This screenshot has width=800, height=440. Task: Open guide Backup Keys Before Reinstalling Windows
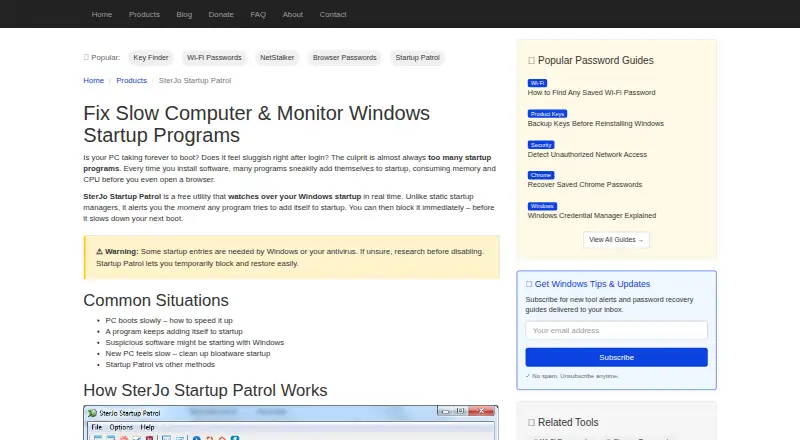(x=595, y=124)
